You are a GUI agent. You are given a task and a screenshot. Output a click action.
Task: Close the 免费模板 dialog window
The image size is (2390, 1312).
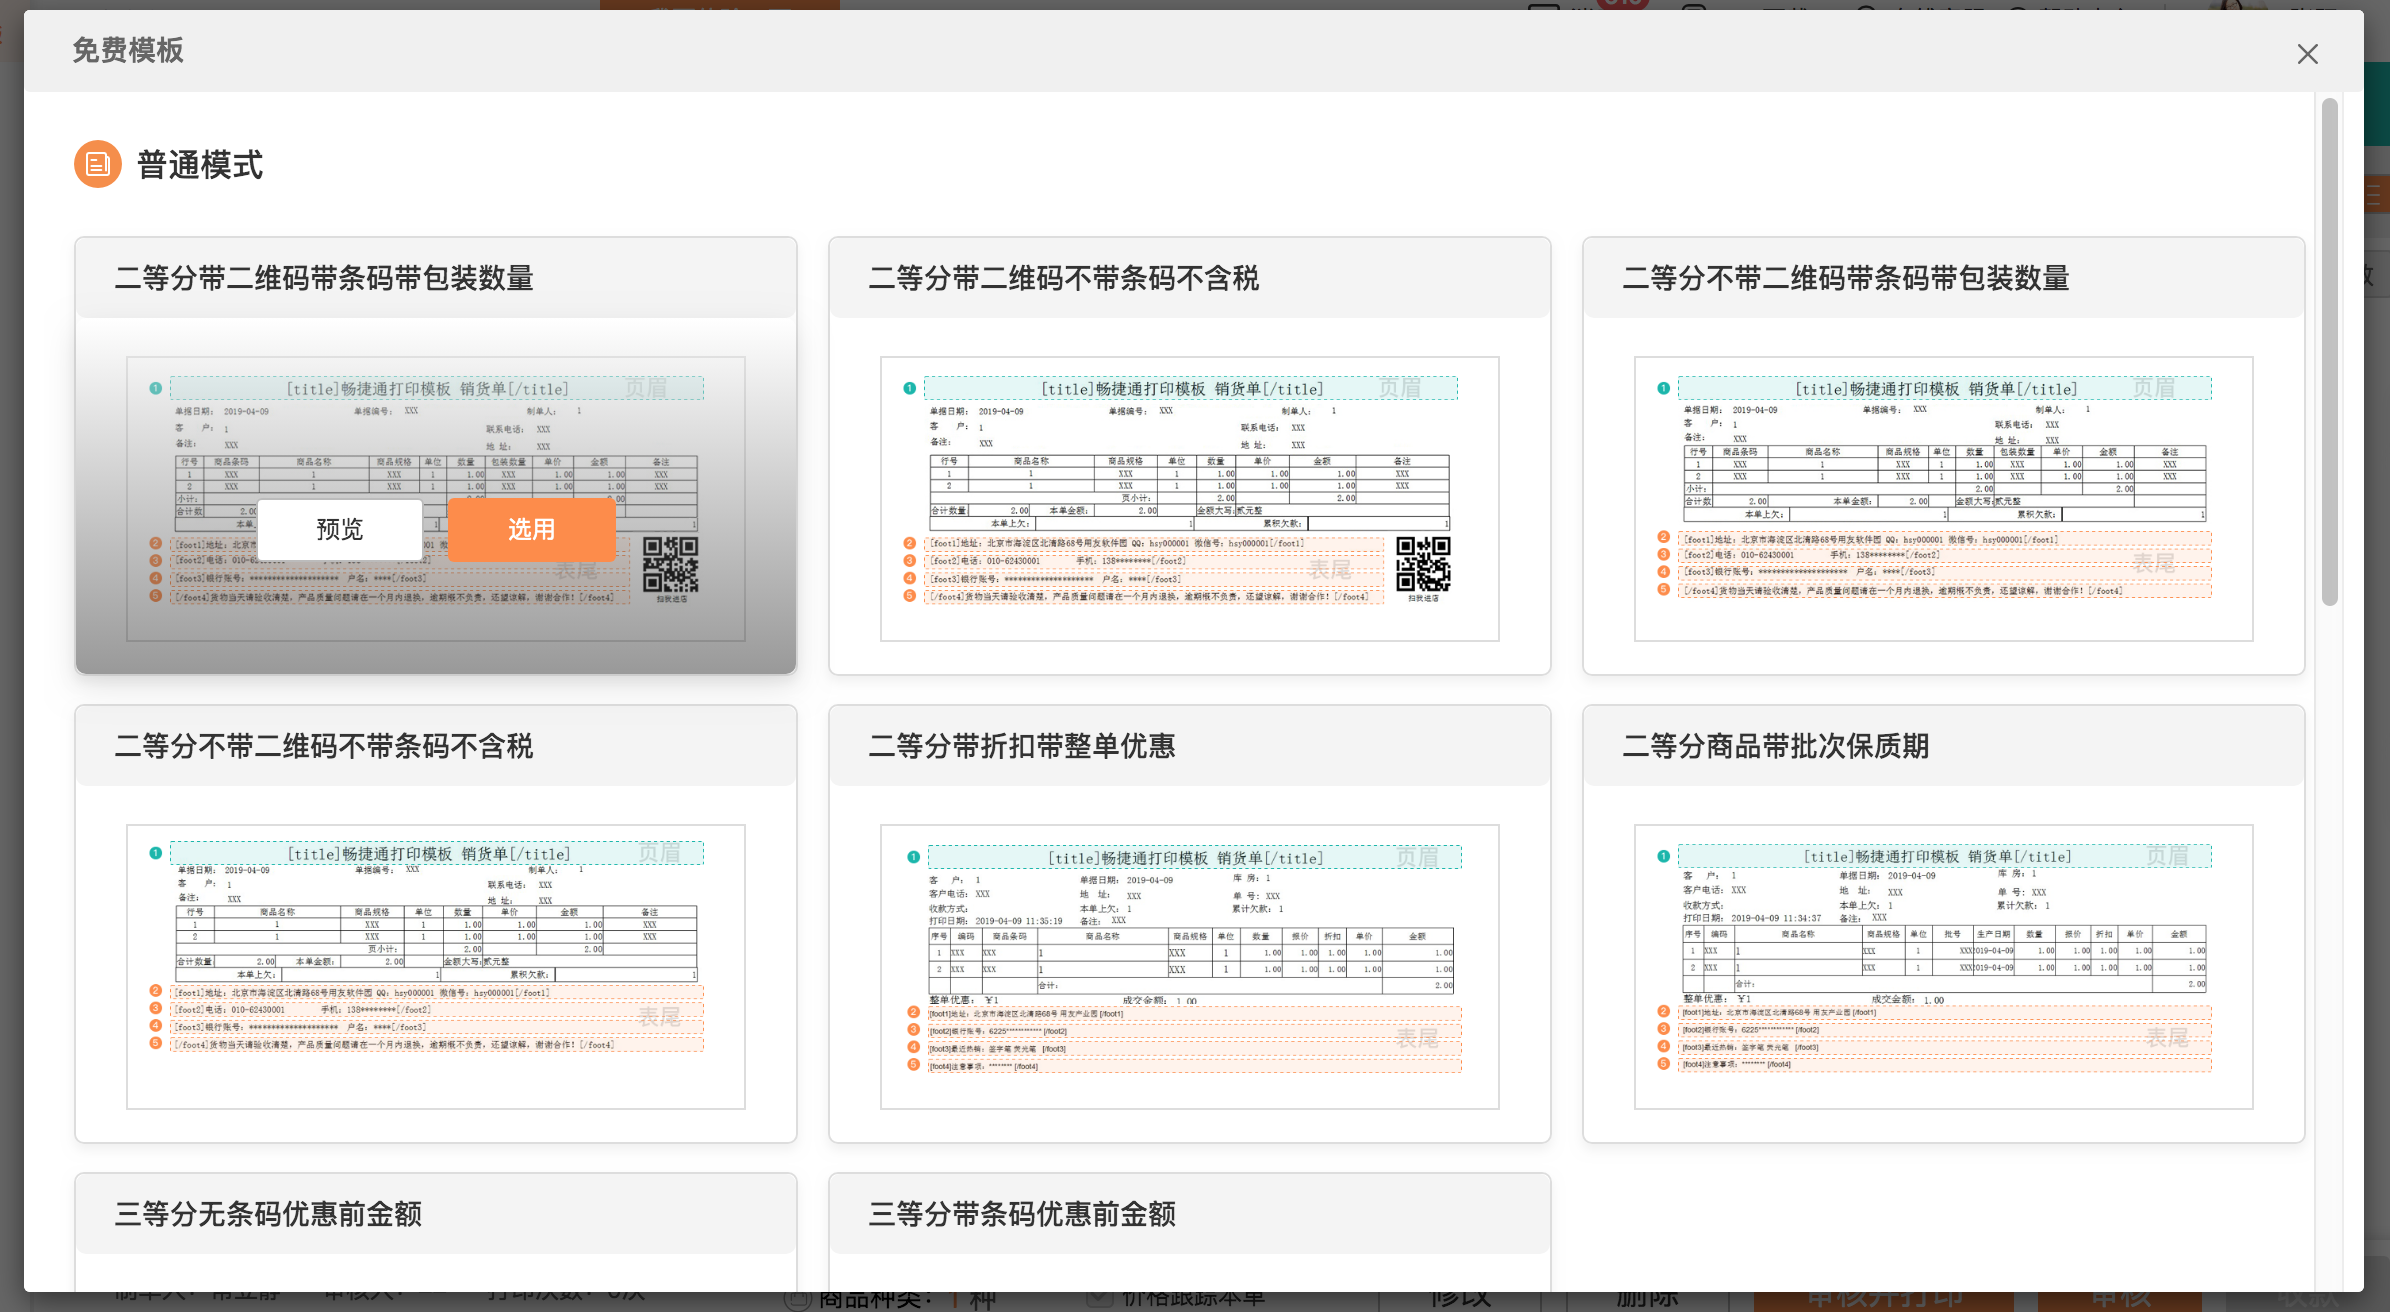pos(2308,53)
